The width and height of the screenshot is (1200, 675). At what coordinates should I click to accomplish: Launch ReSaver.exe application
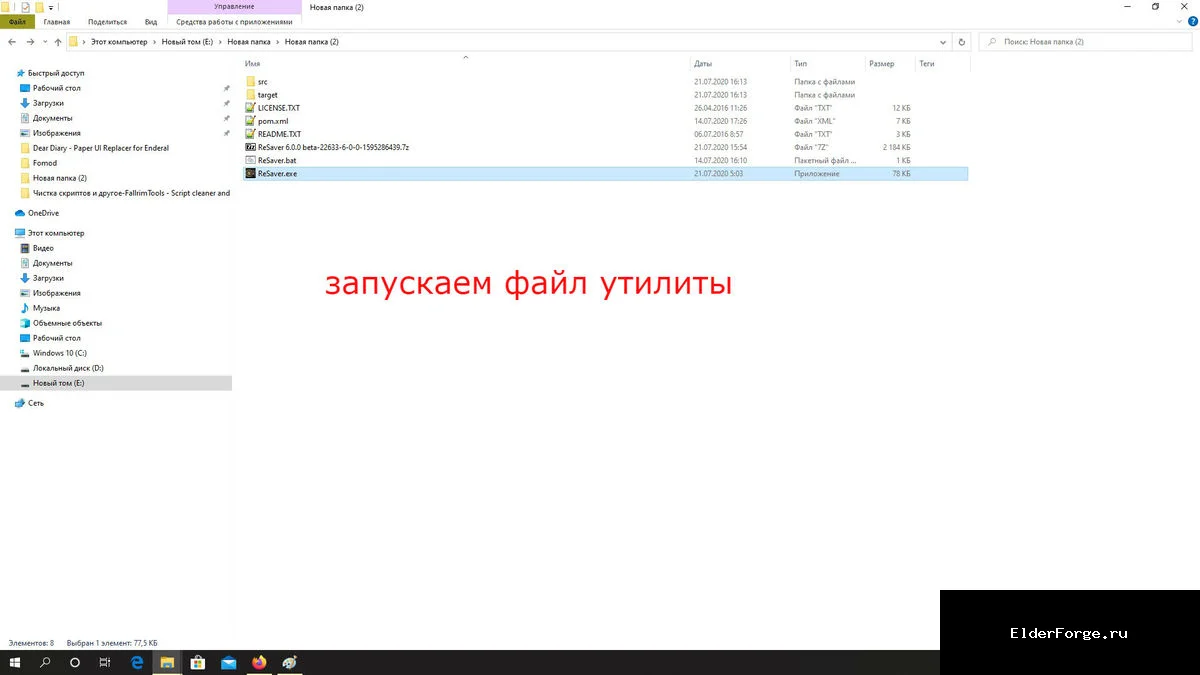point(278,173)
